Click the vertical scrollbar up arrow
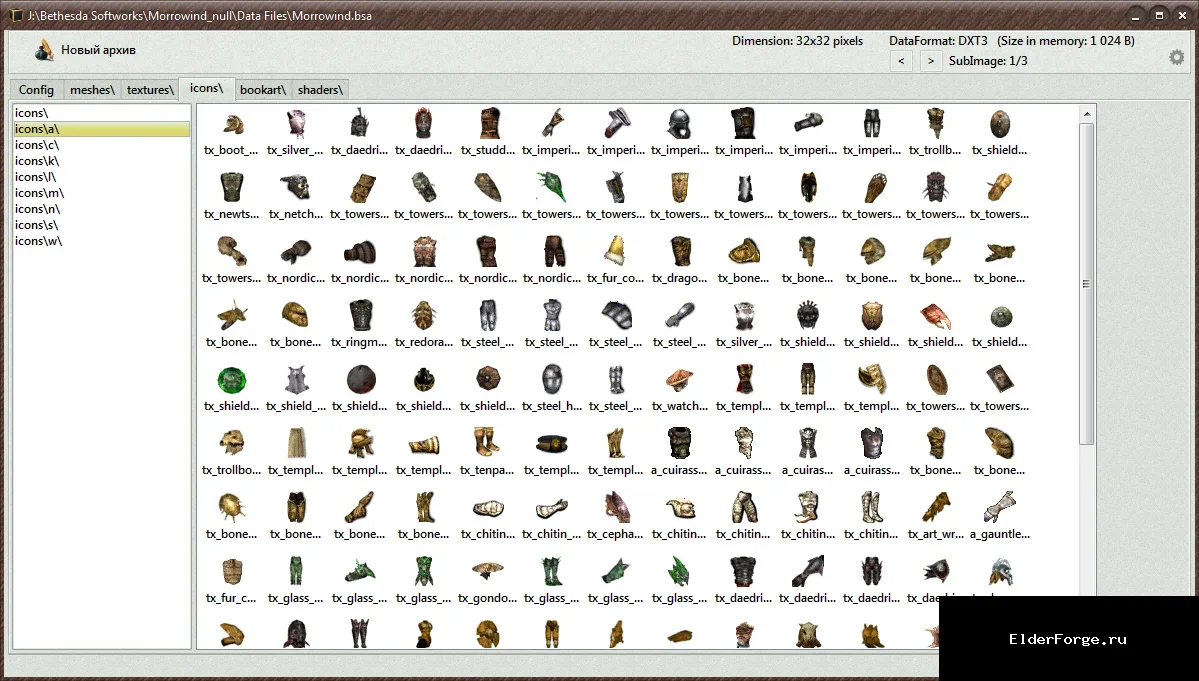1199x681 pixels. coord(1086,114)
